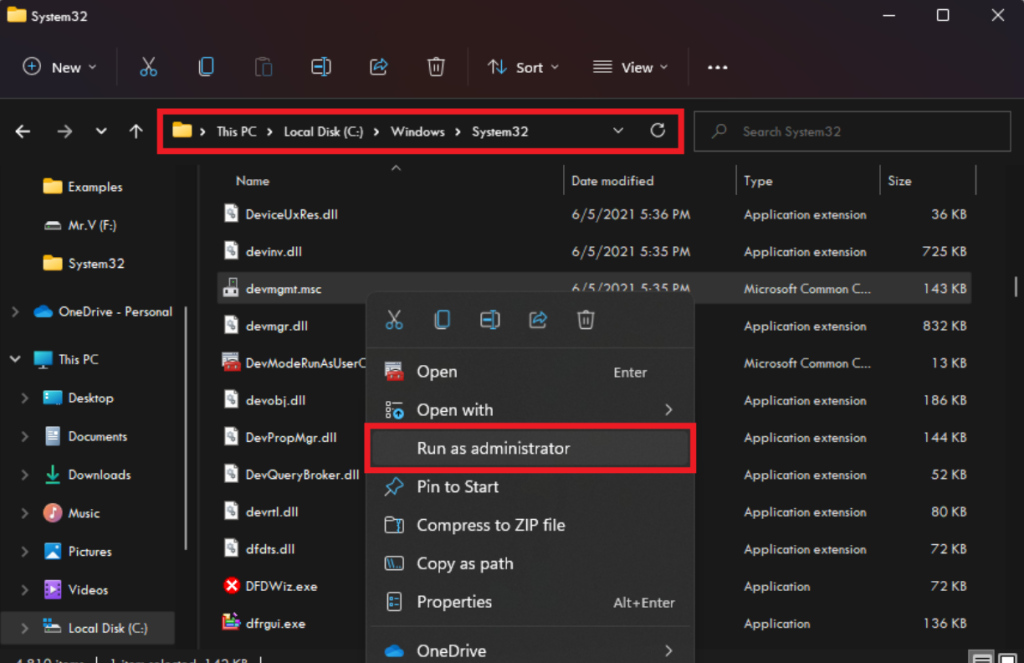Viewport: 1024px width, 663px height.
Task: Choose Pin to Start
Action: click(529, 487)
